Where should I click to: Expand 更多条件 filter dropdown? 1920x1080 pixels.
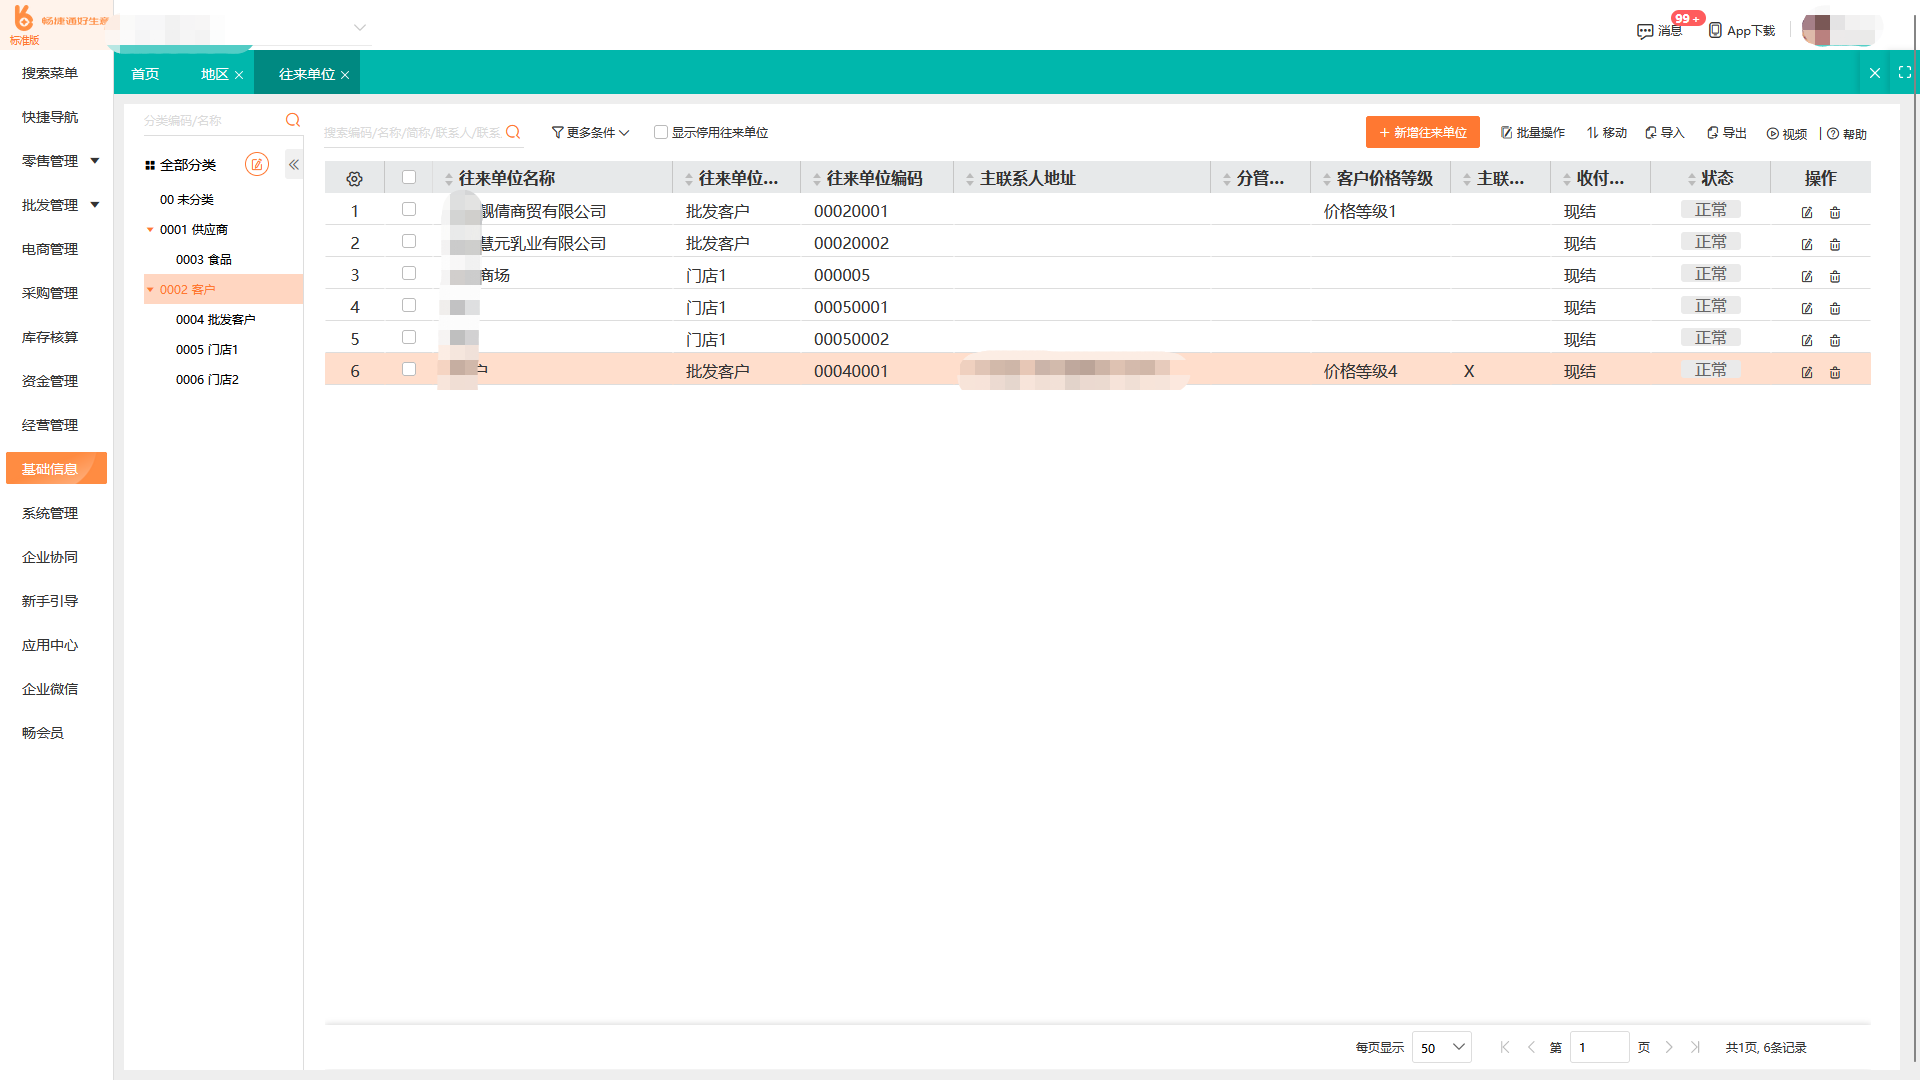593,132
